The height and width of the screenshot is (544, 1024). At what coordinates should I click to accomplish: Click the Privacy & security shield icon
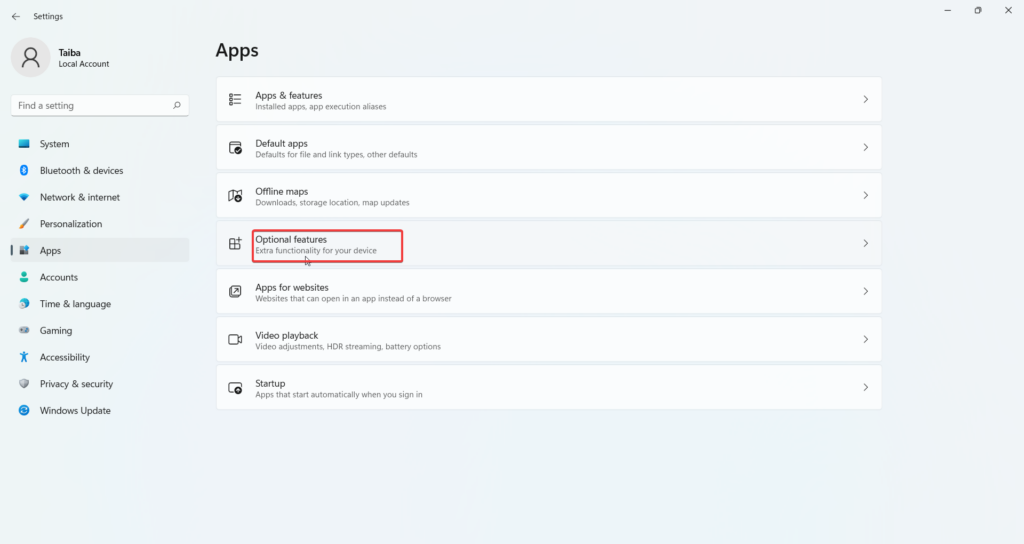24,384
